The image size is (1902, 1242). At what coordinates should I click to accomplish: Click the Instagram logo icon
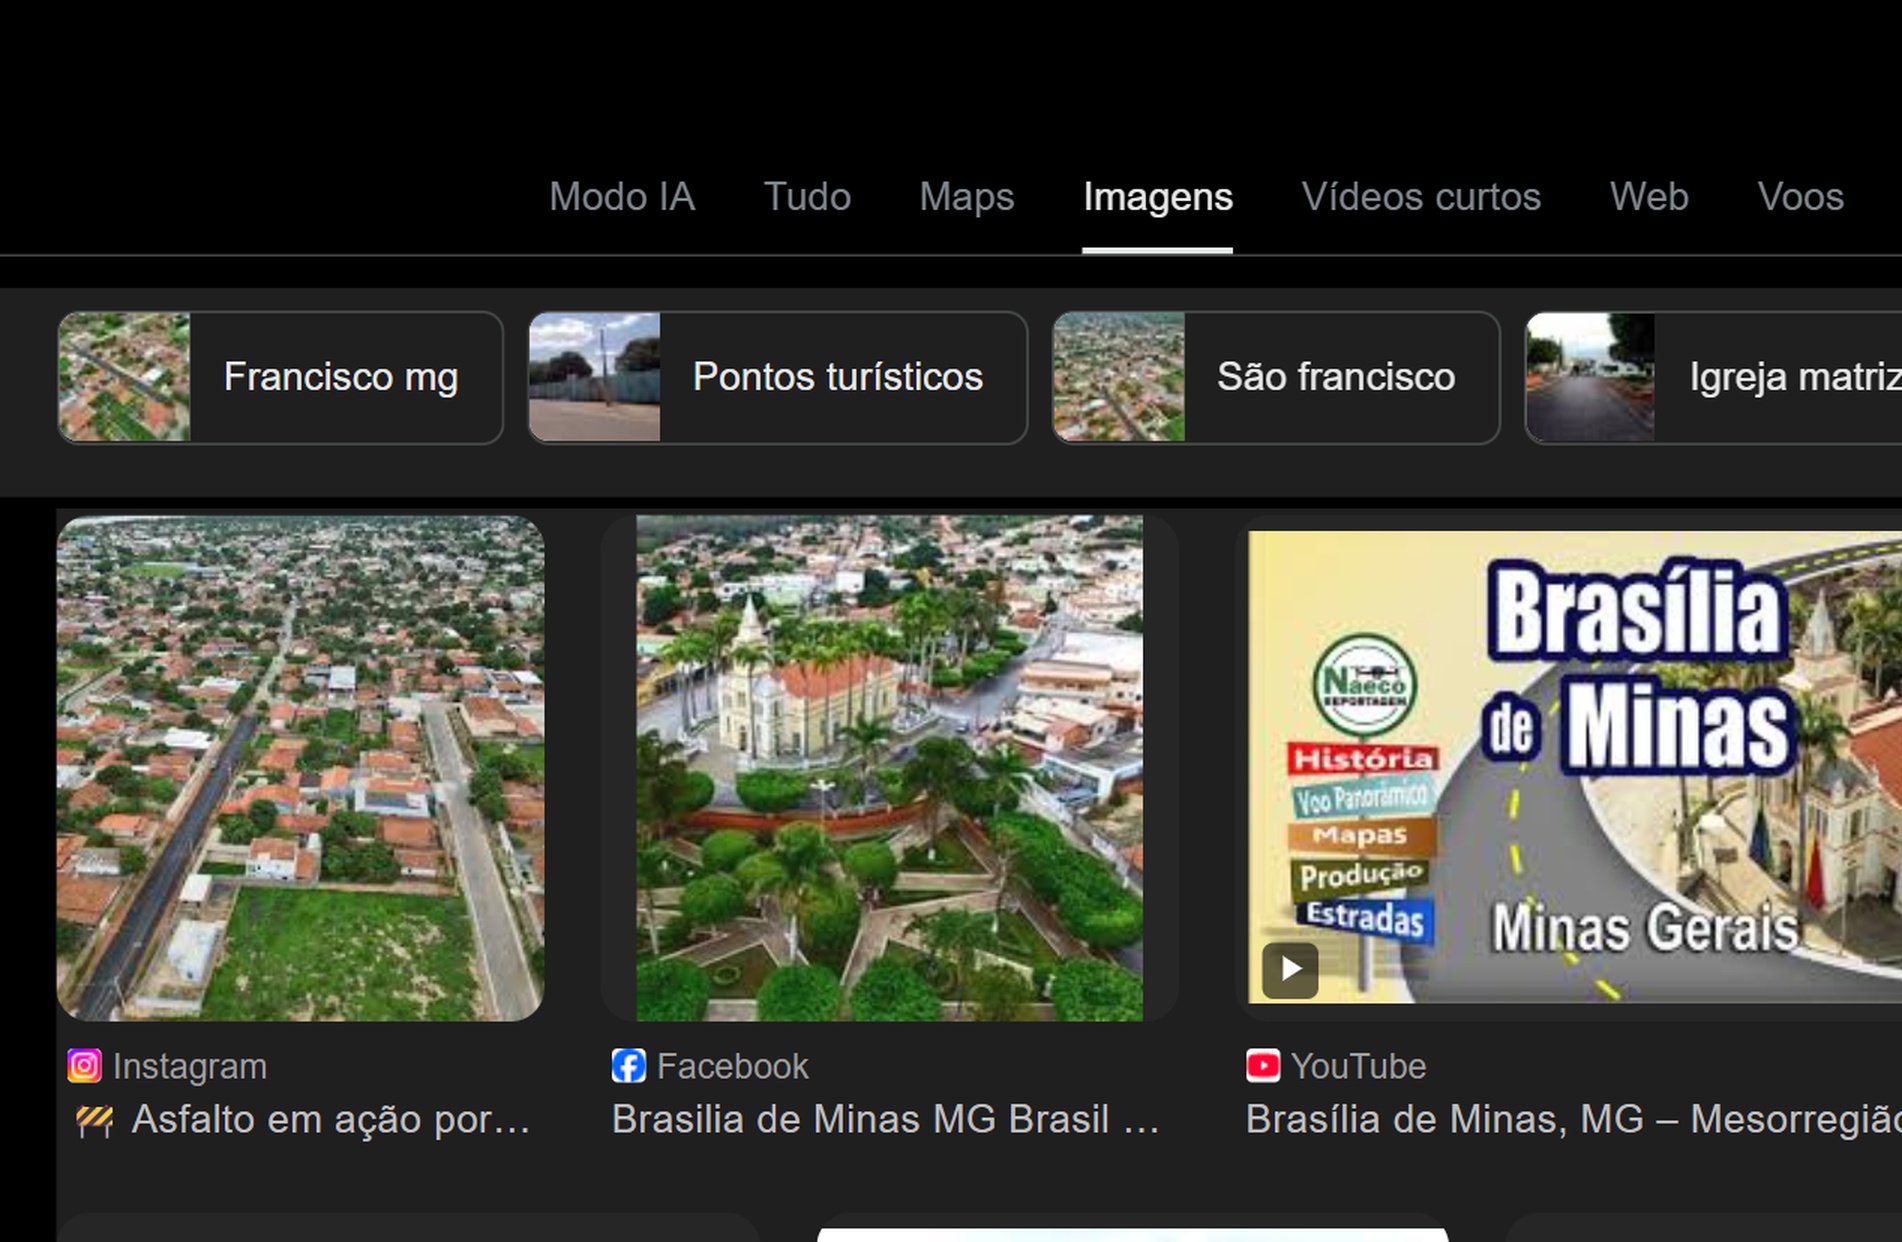coord(84,1066)
